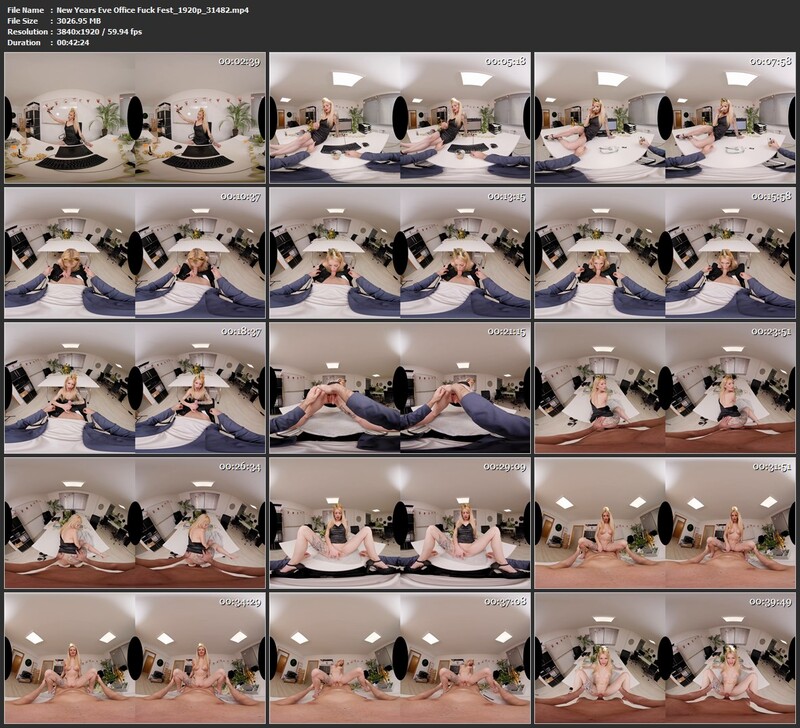The image size is (800, 728).
Task: Click the final thumbnail marked 00:39:49
Action: click(x=665, y=657)
